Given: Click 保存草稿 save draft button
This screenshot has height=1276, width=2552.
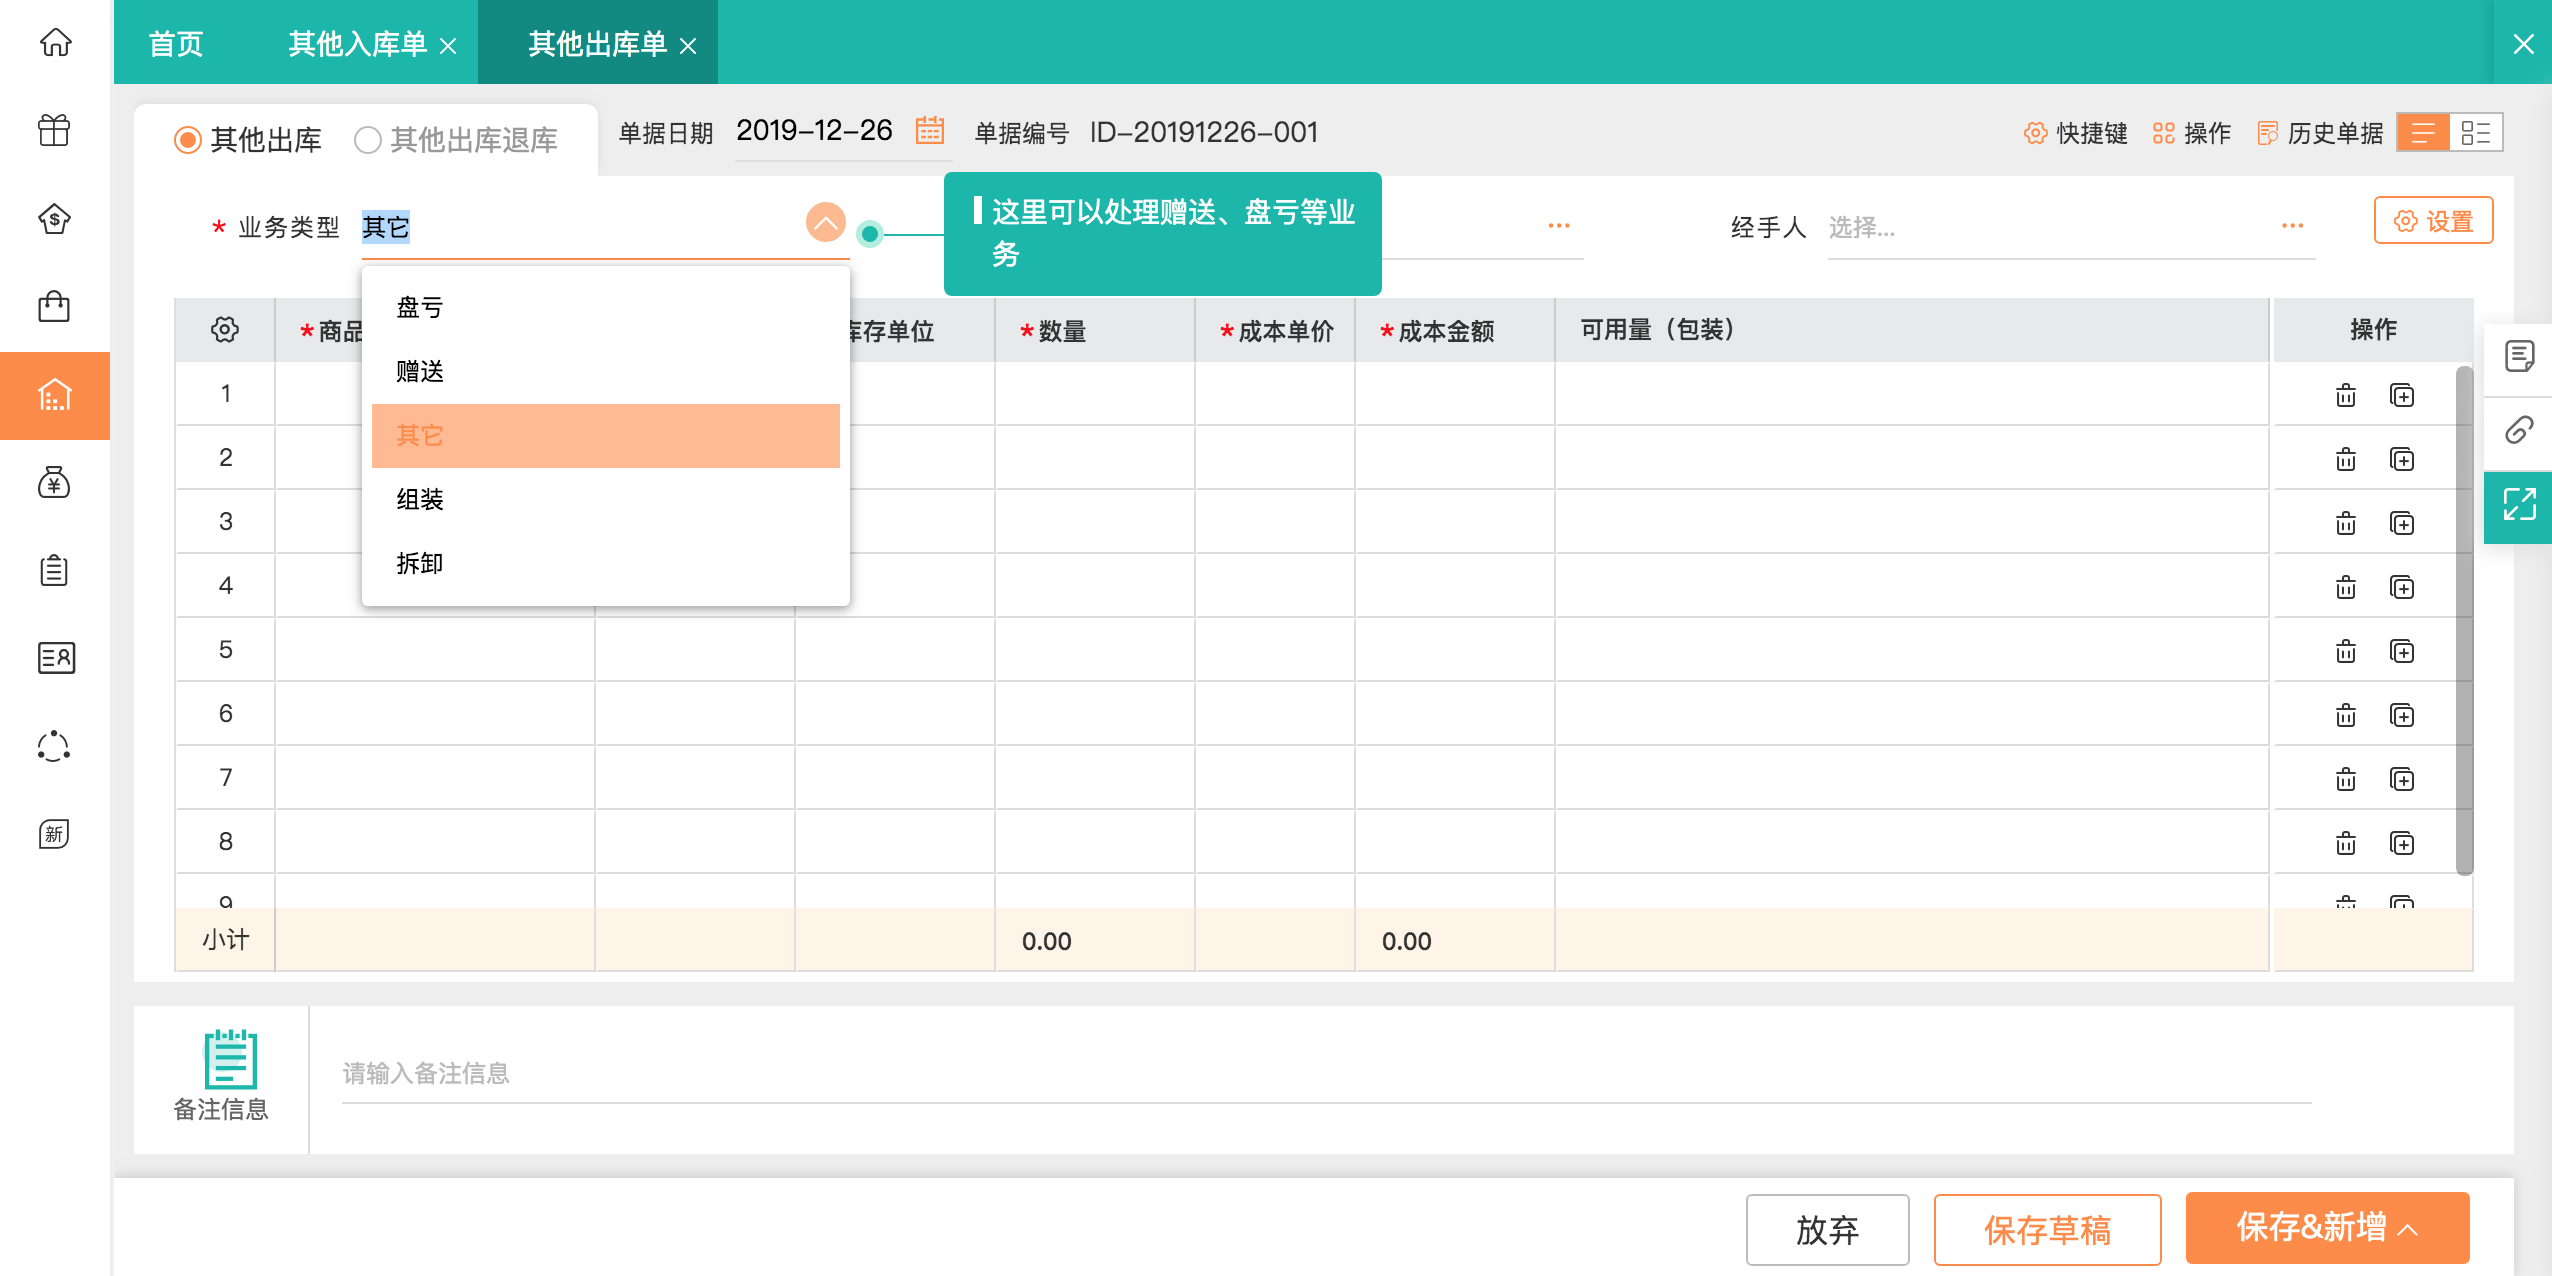Looking at the screenshot, I should 2049,1229.
